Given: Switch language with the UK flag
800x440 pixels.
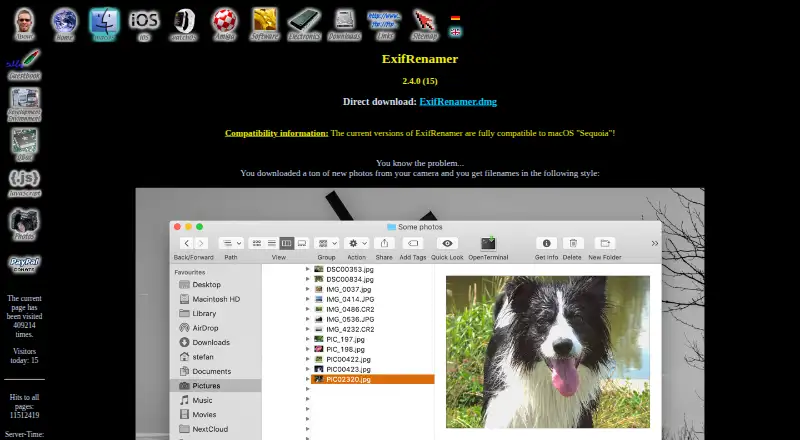Looking at the screenshot, I should (x=455, y=32).
